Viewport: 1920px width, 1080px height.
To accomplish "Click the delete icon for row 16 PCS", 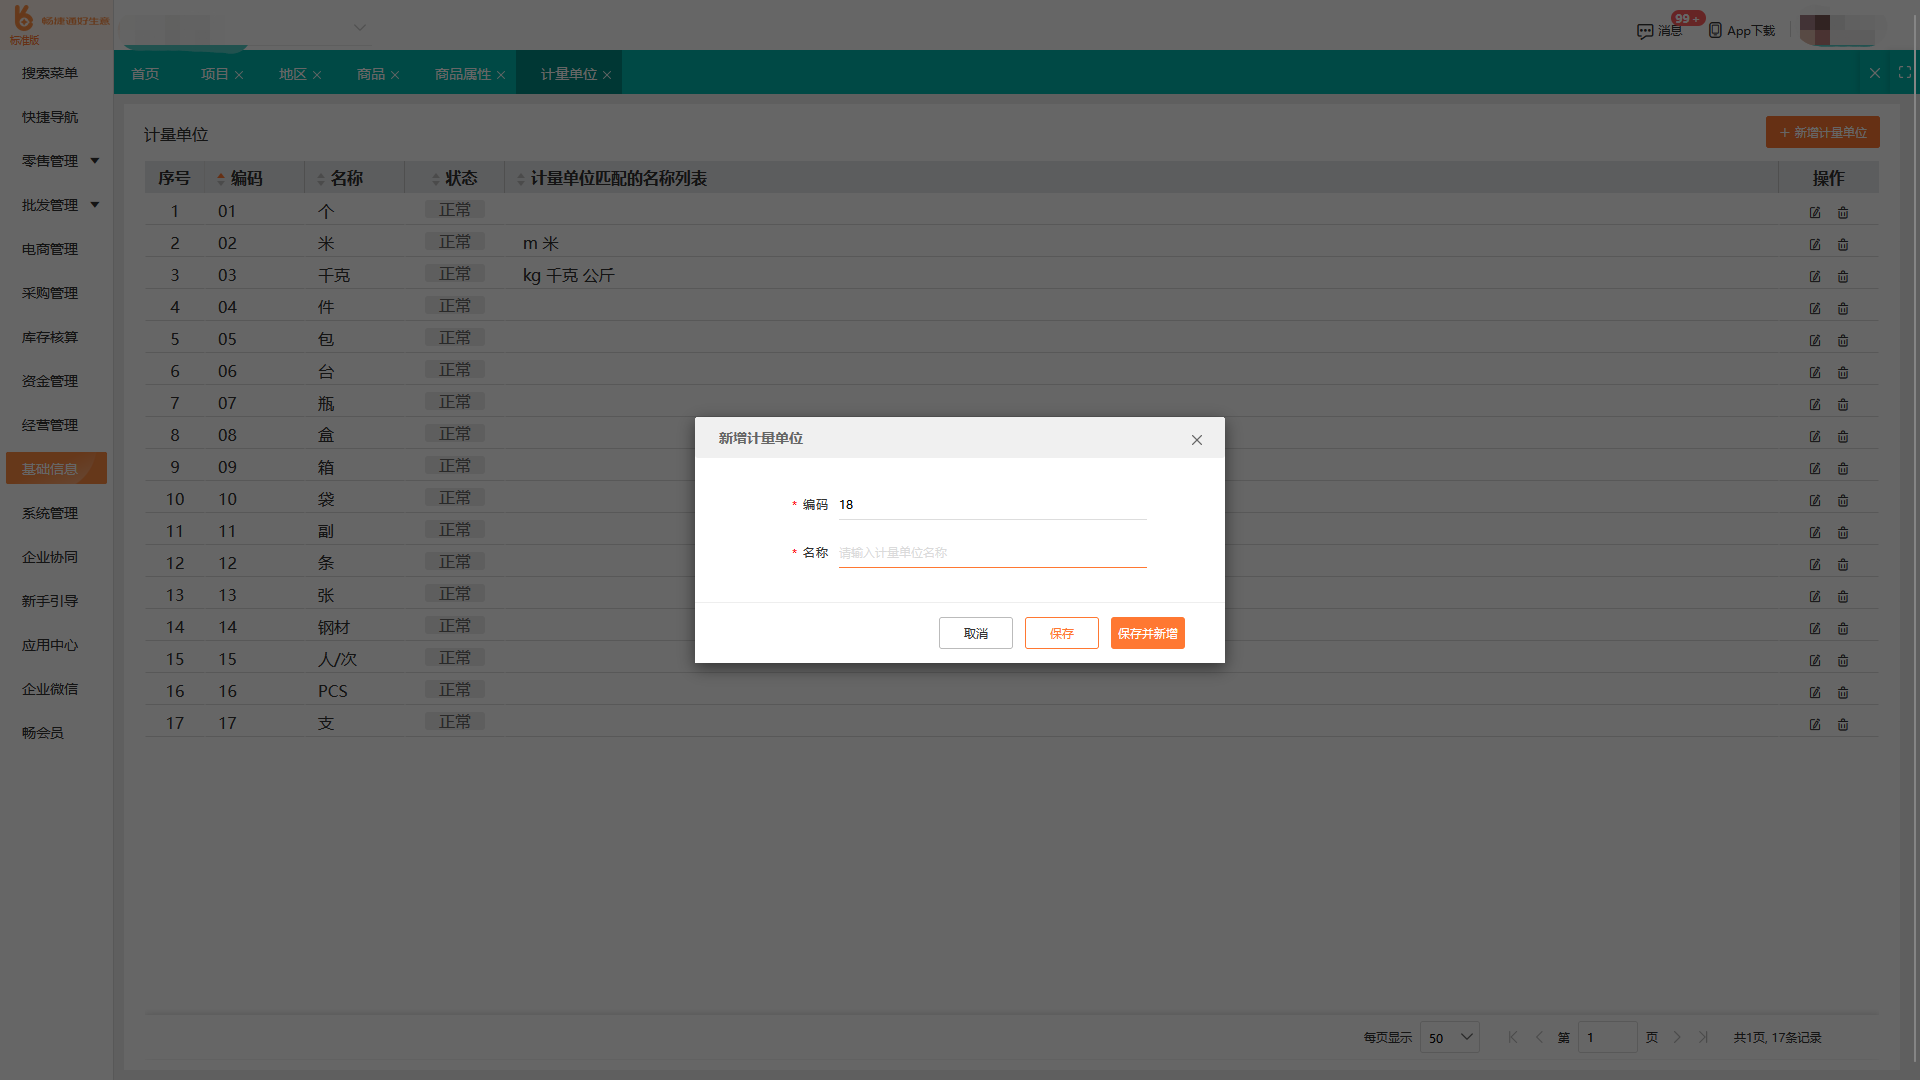I will pyautogui.click(x=1844, y=691).
